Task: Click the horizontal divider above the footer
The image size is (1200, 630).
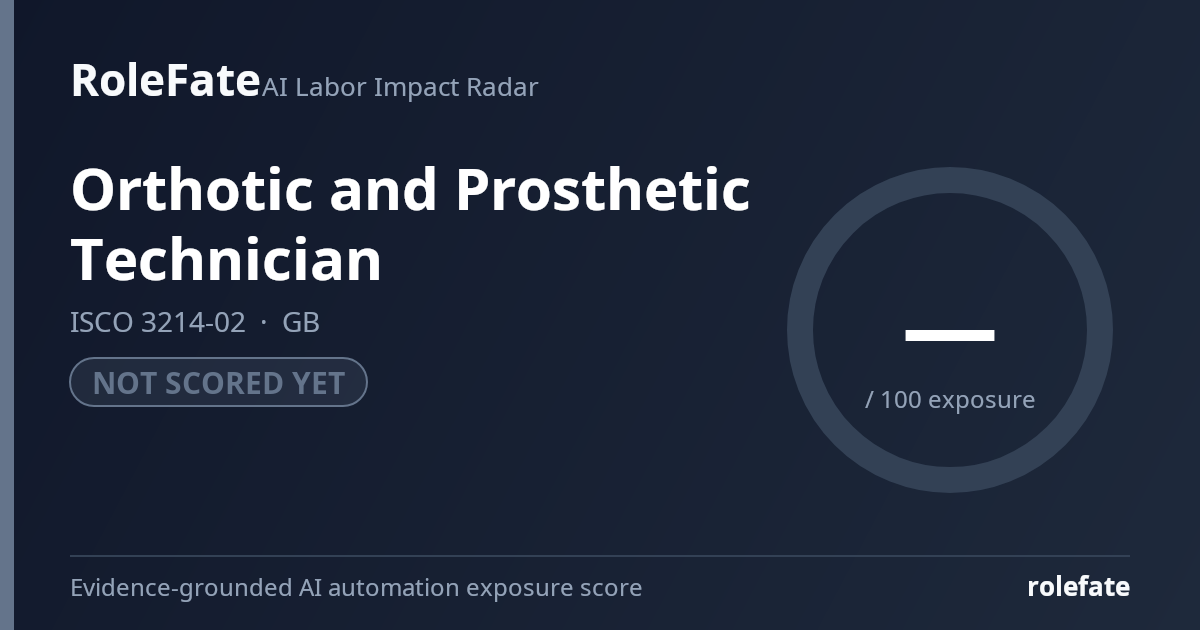Action: [600, 556]
